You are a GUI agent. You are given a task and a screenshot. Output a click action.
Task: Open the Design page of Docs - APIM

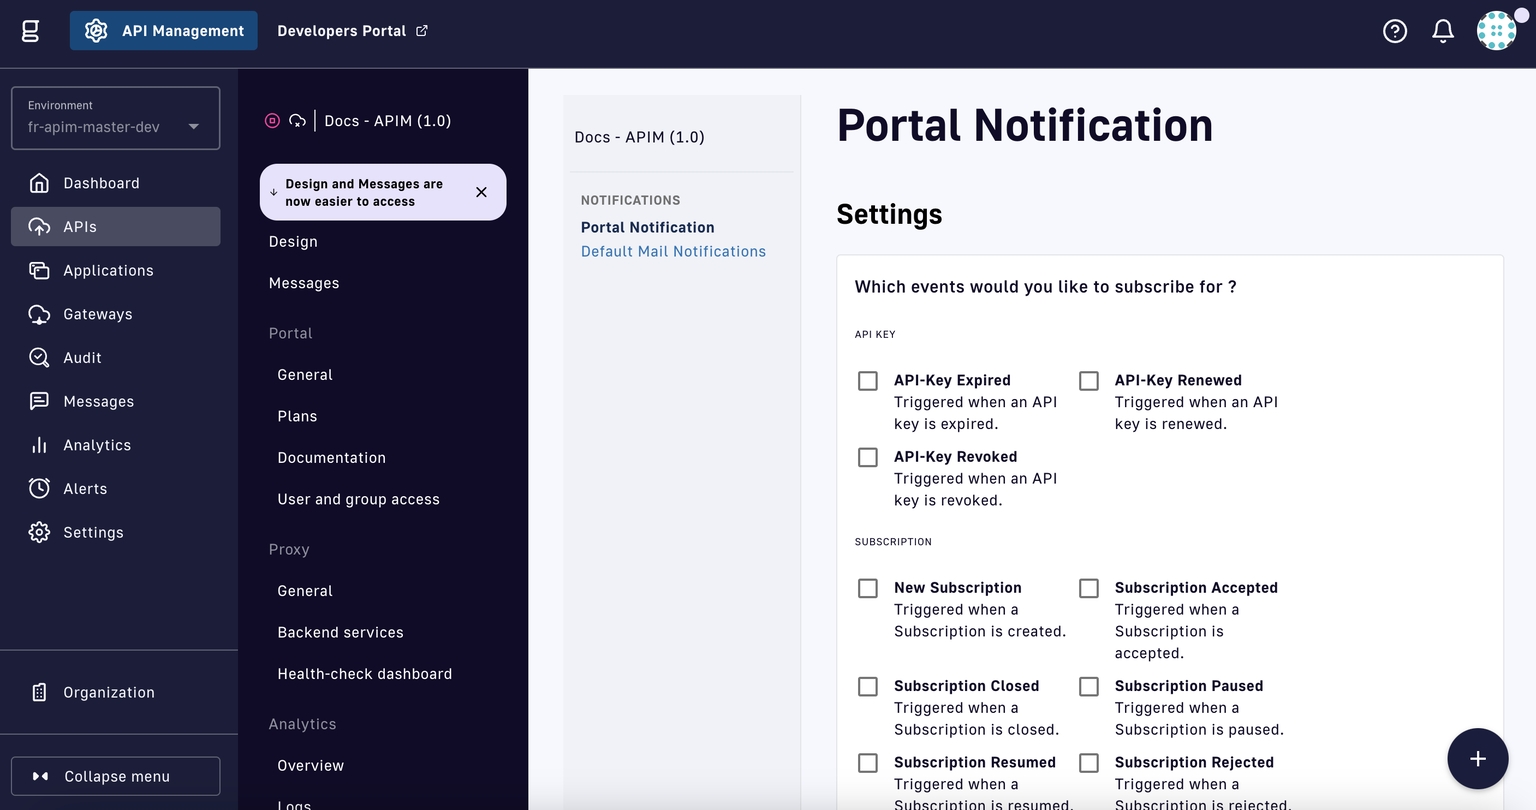click(292, 241)
